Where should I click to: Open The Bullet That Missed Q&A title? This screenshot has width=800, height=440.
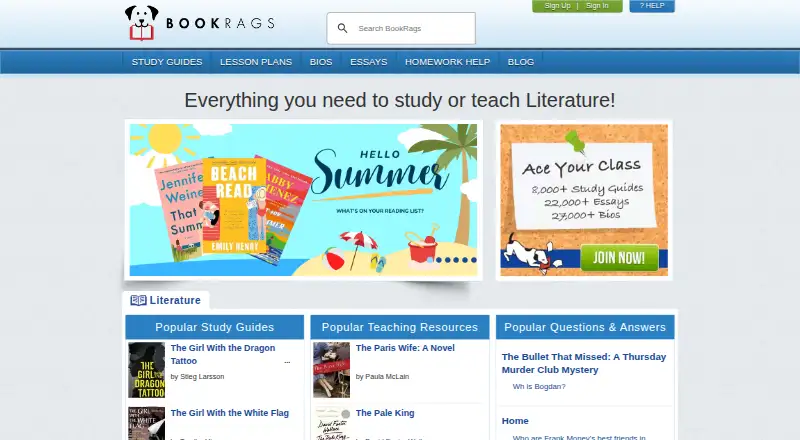(584, 363)
